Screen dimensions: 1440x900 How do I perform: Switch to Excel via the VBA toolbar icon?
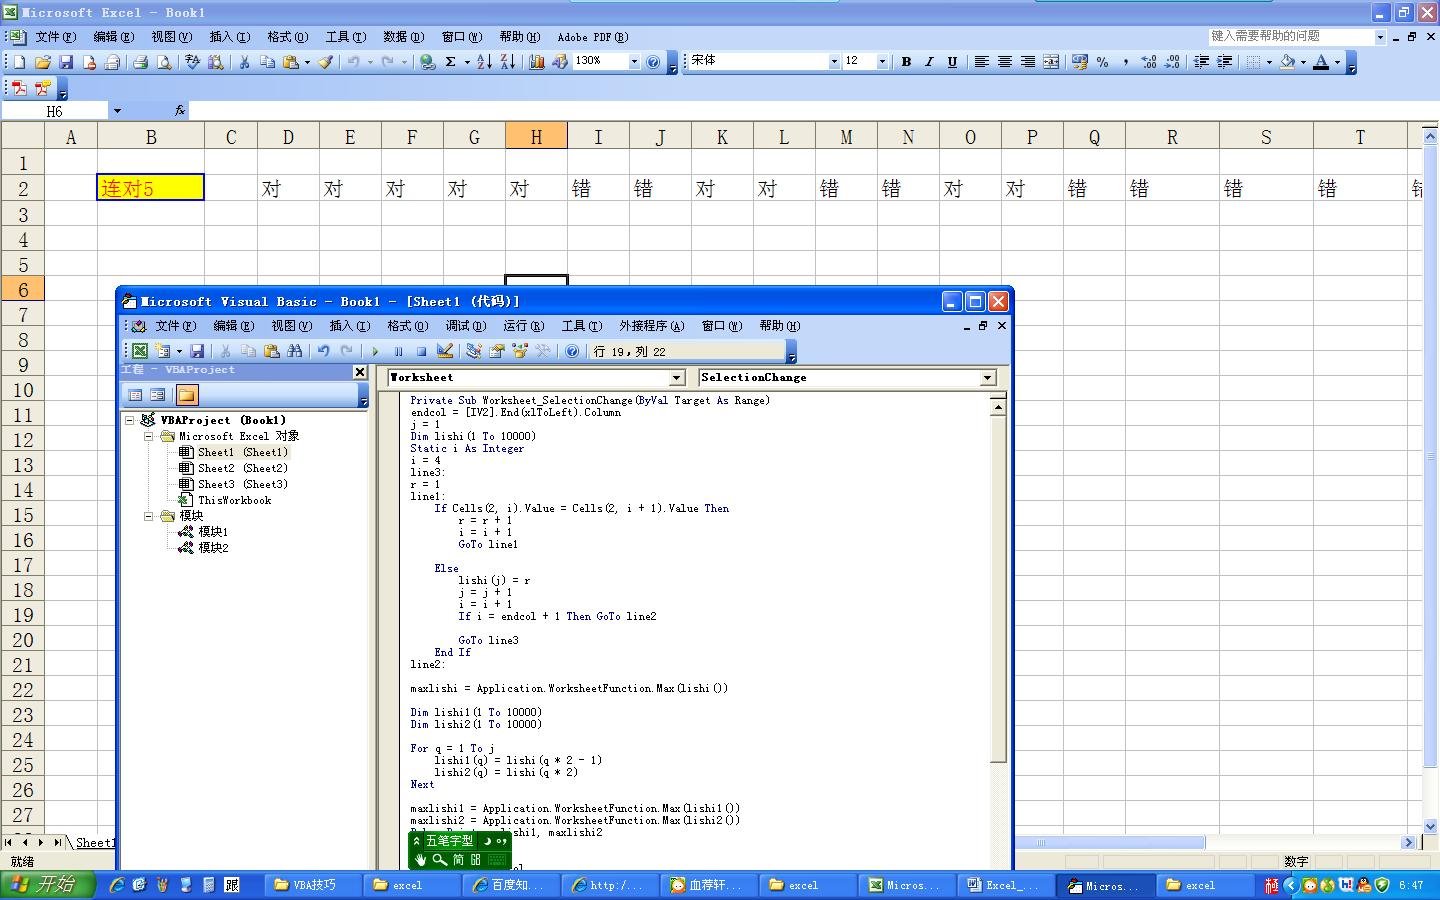point(140,351)
